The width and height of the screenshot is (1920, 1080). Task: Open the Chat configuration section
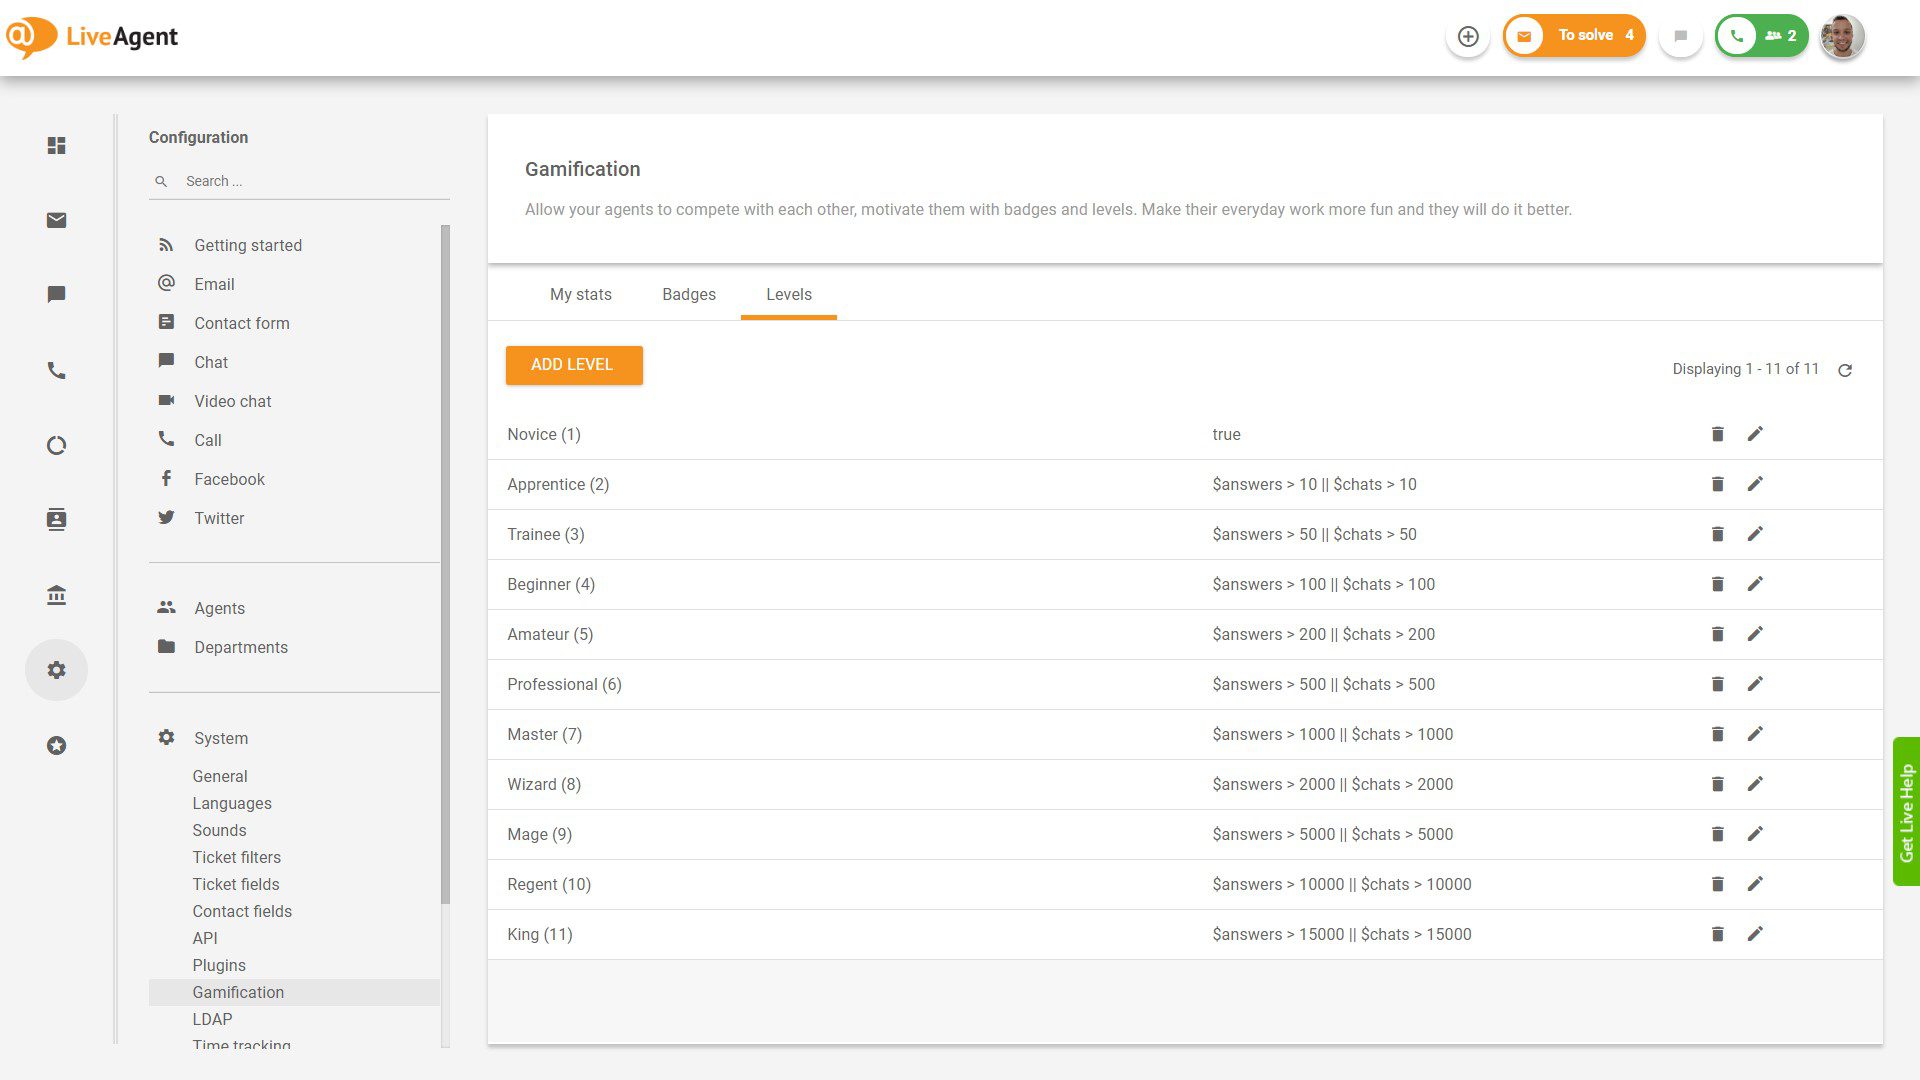(x=211, y=361)
